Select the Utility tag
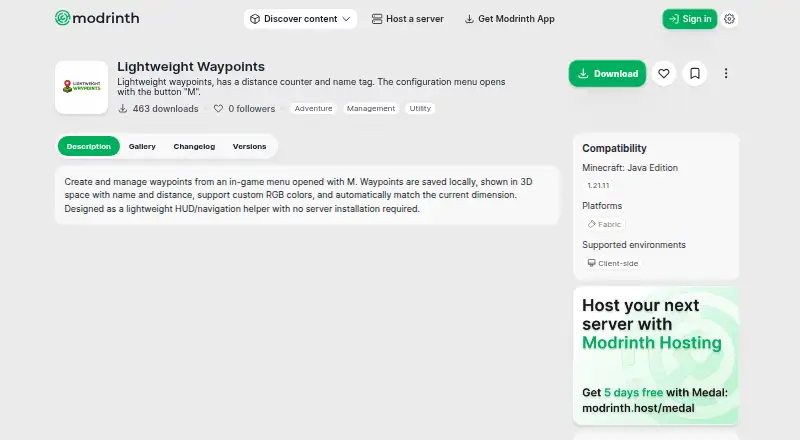Image resolution: width=800 pixels, height=440 pixels. (420, 108)
